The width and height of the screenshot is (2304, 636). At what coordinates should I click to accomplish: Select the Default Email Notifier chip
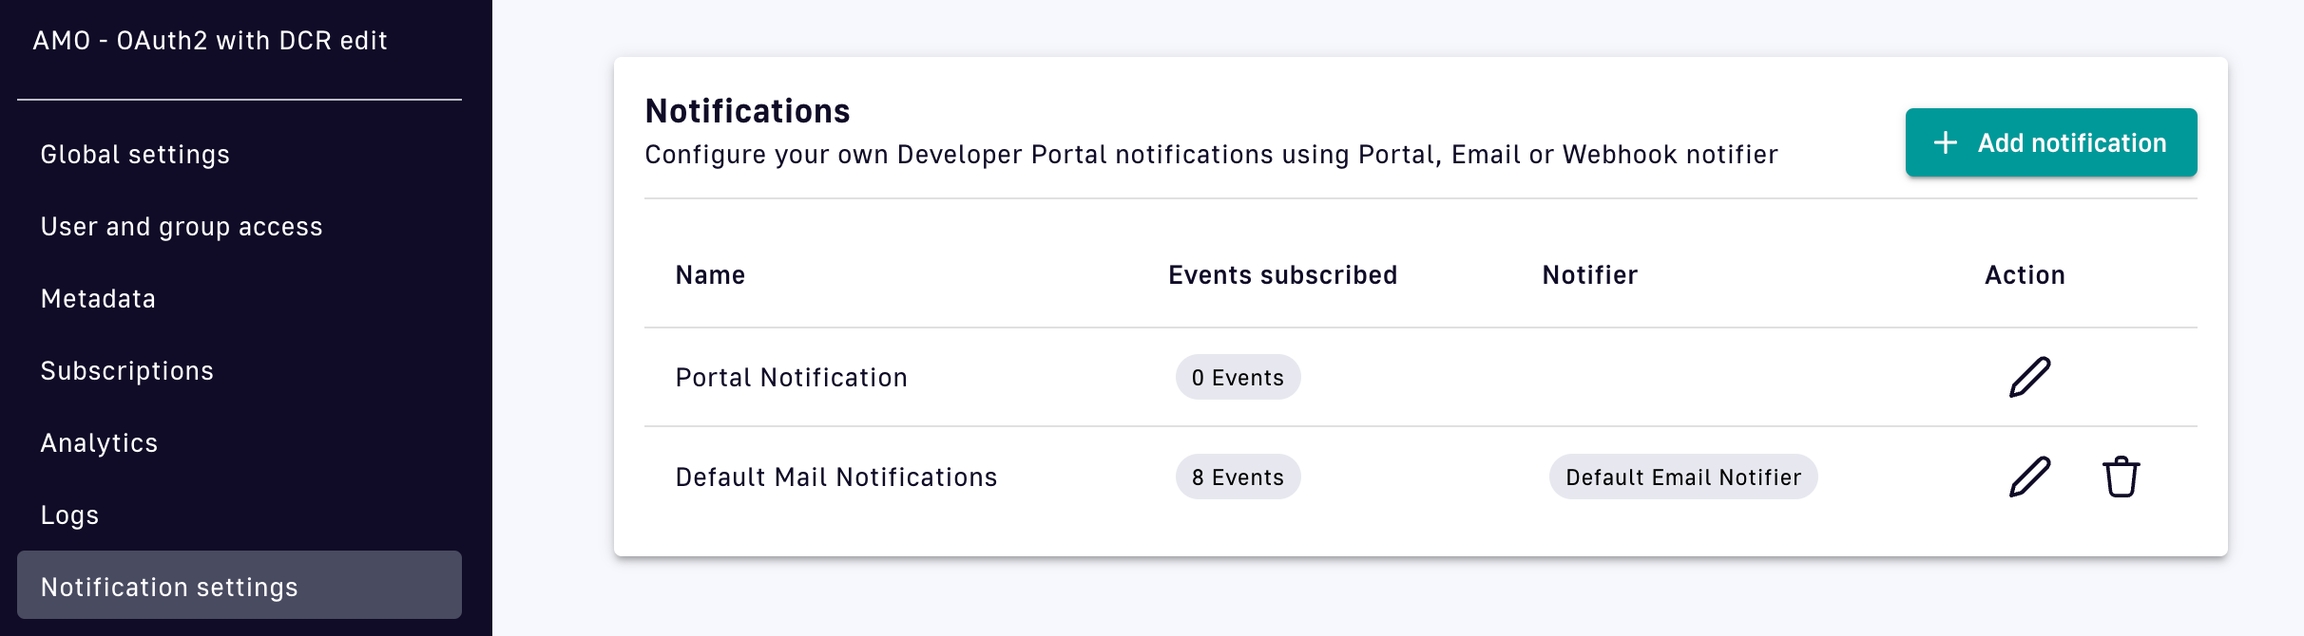pos(1682,477)
